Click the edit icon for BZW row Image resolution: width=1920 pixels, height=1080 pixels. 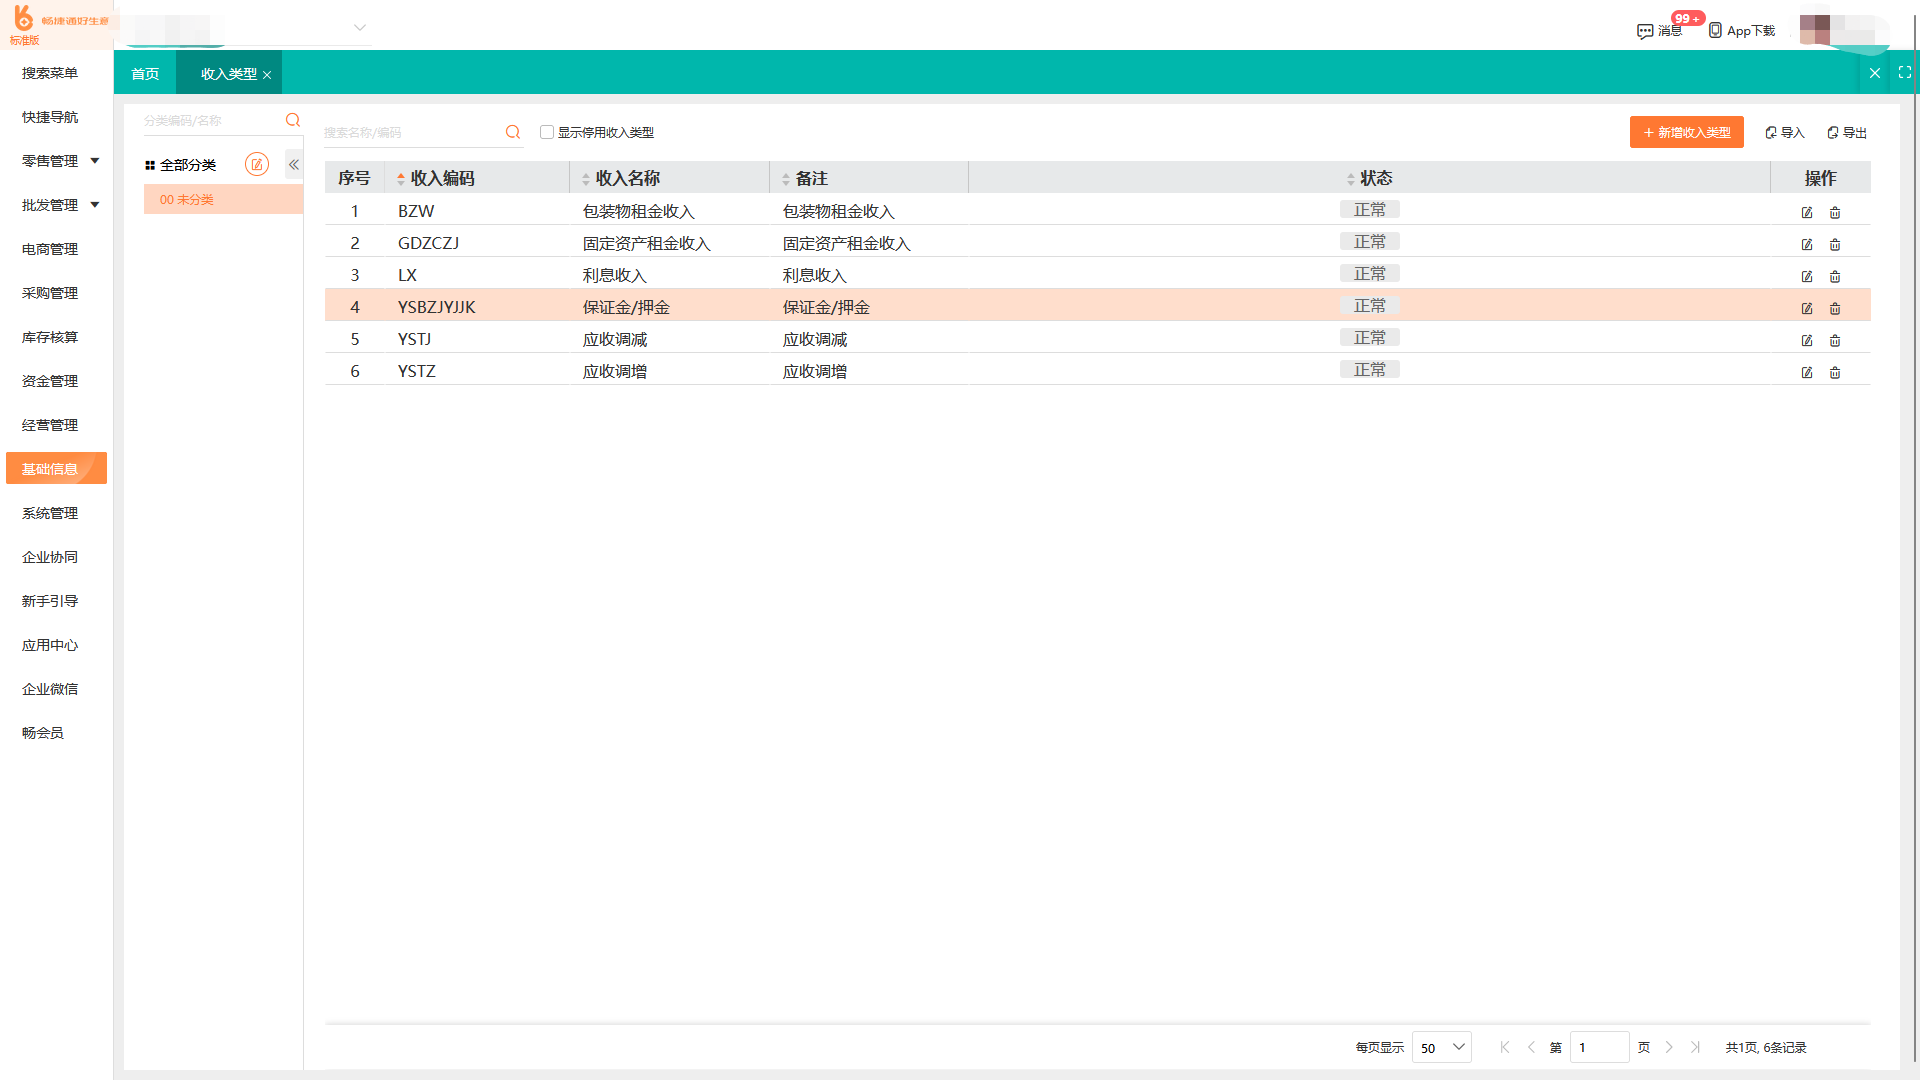[x=1807, y=210]
